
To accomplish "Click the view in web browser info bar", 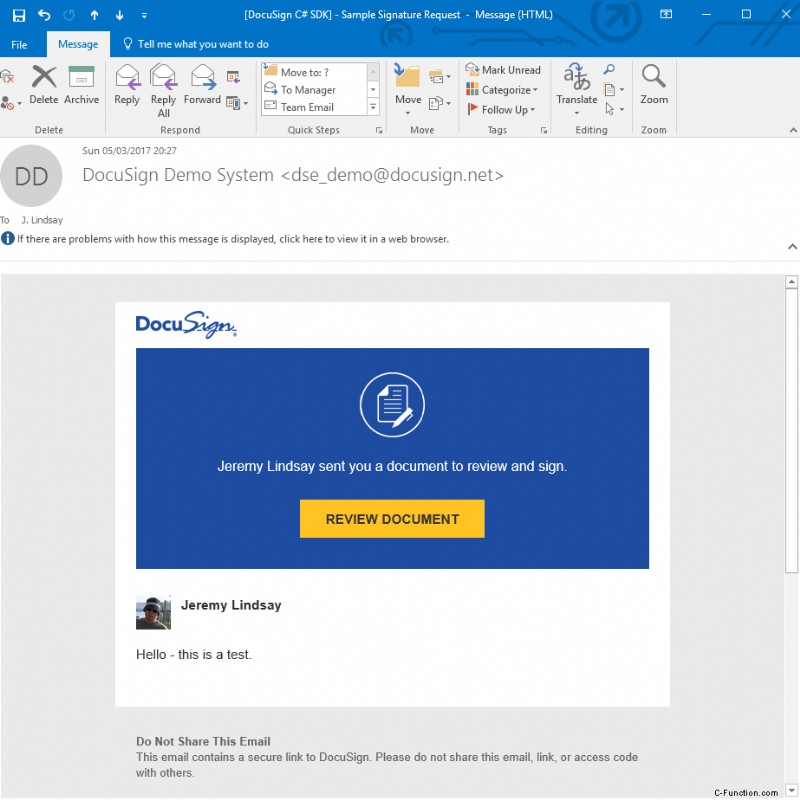I will pos(232,239).
